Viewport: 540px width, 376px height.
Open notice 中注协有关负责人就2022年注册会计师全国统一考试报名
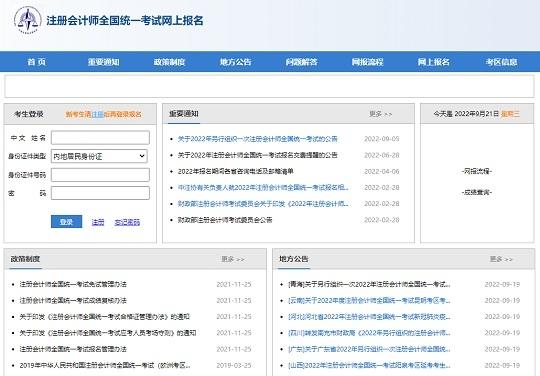pyautogui.click(x=263, y=188)
